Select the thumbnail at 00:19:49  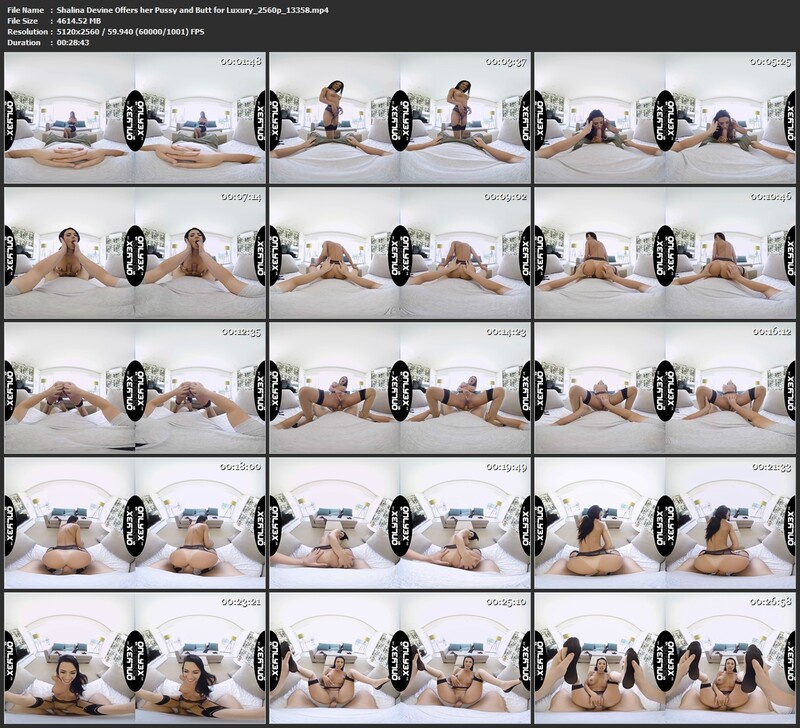[x=399, y=522]
